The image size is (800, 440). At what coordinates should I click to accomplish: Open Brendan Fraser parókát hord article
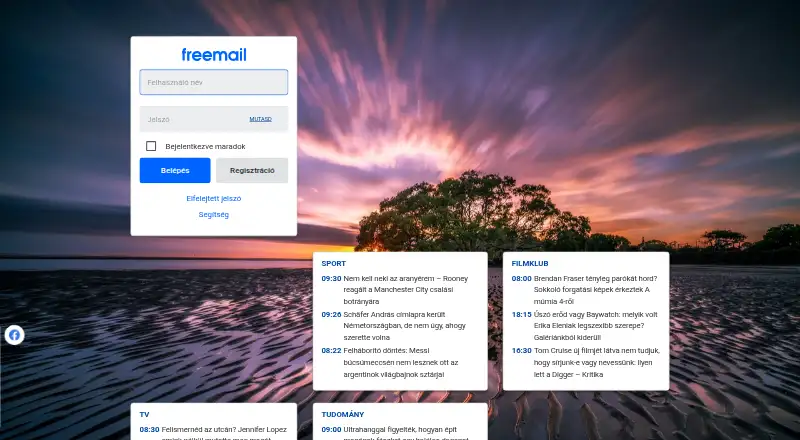595,290
